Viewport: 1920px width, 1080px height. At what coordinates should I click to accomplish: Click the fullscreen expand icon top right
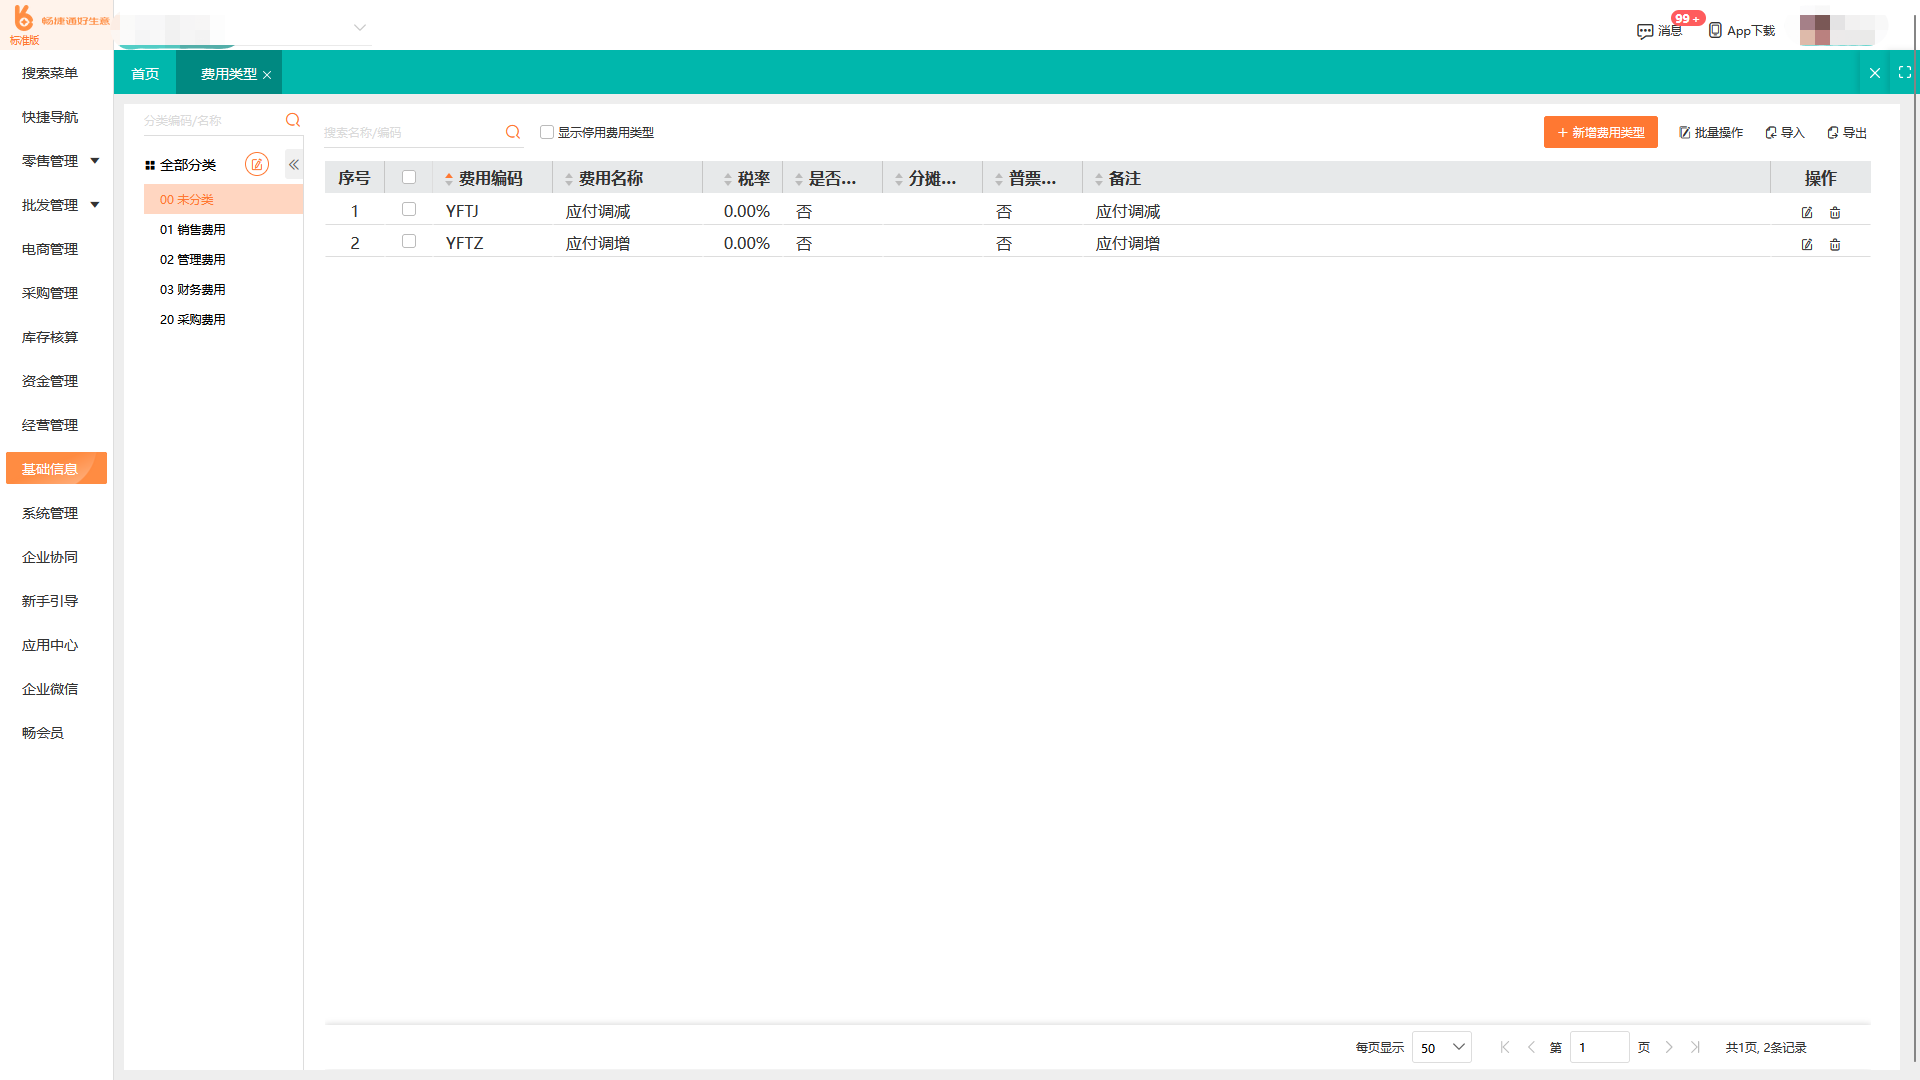pos(1904,73)
